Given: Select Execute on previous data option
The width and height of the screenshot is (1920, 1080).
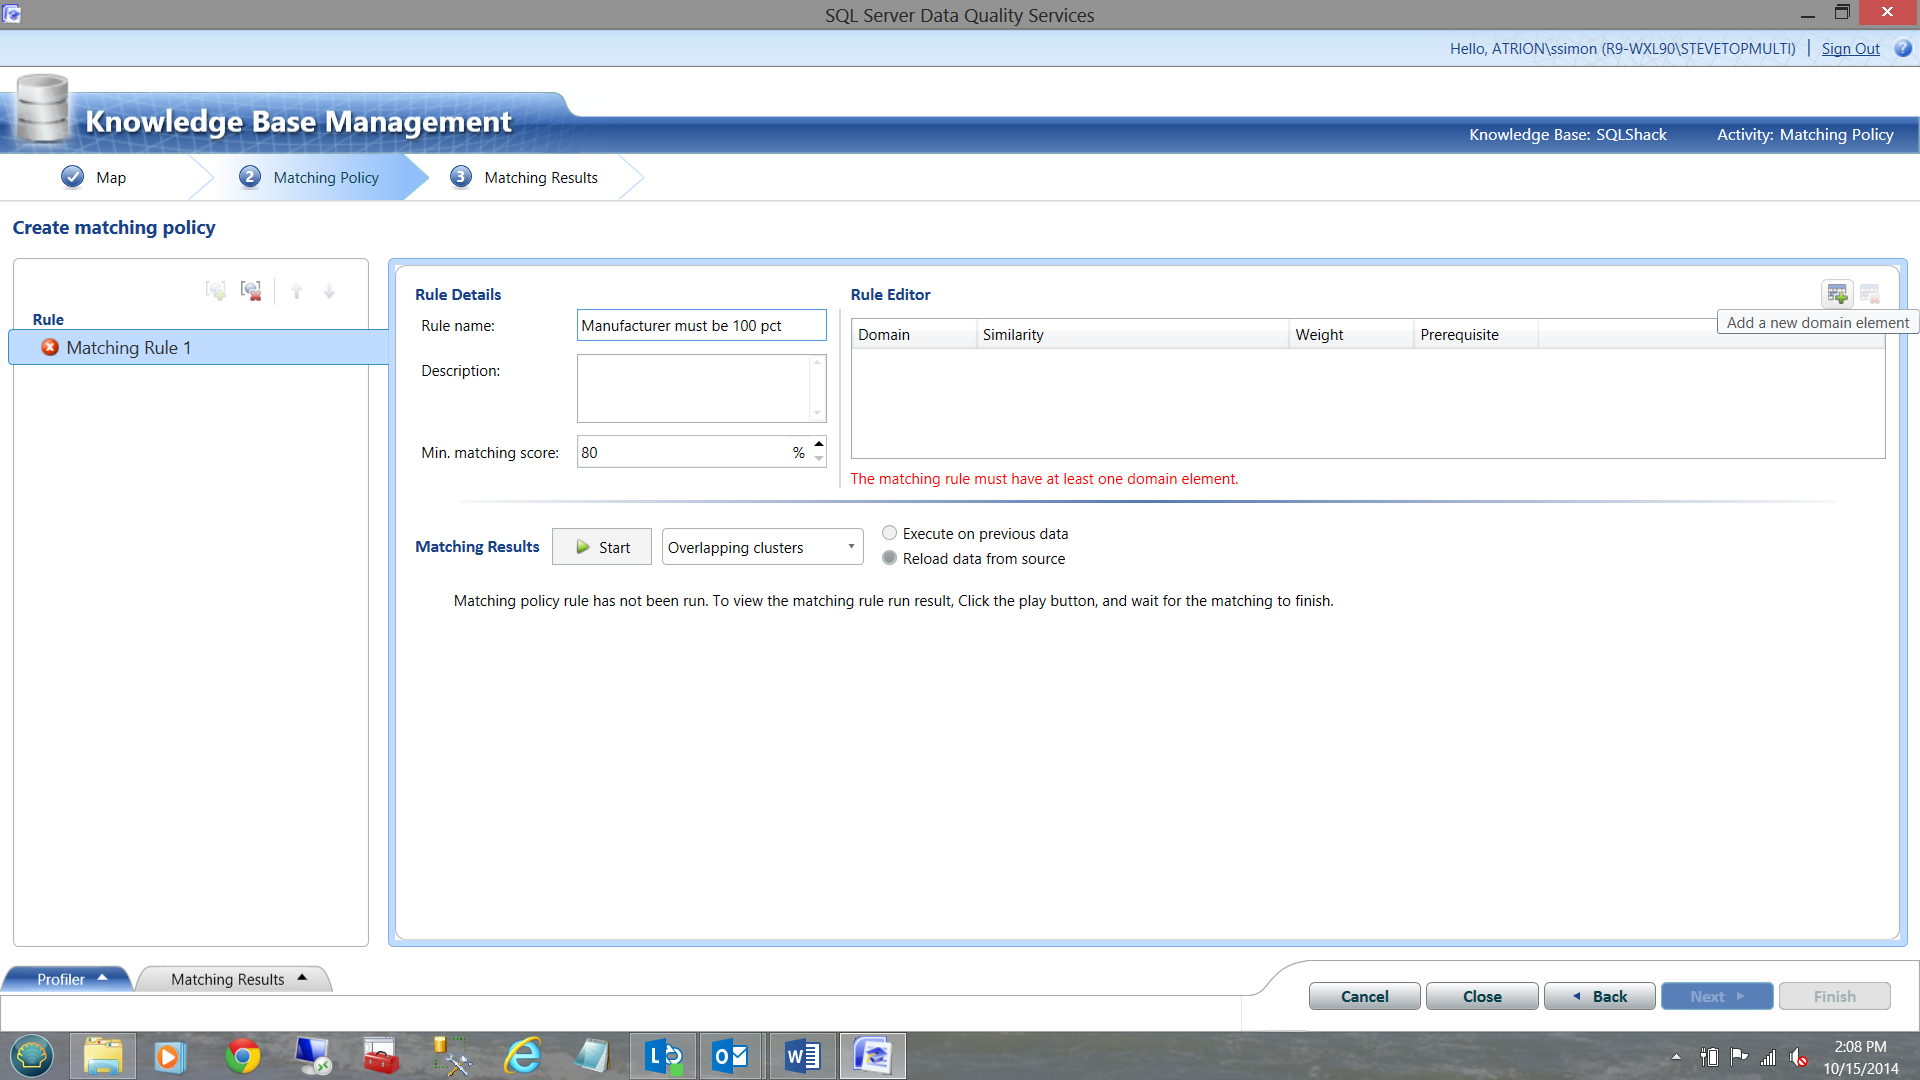Looking at the screenshot, I should coord(889,533).
